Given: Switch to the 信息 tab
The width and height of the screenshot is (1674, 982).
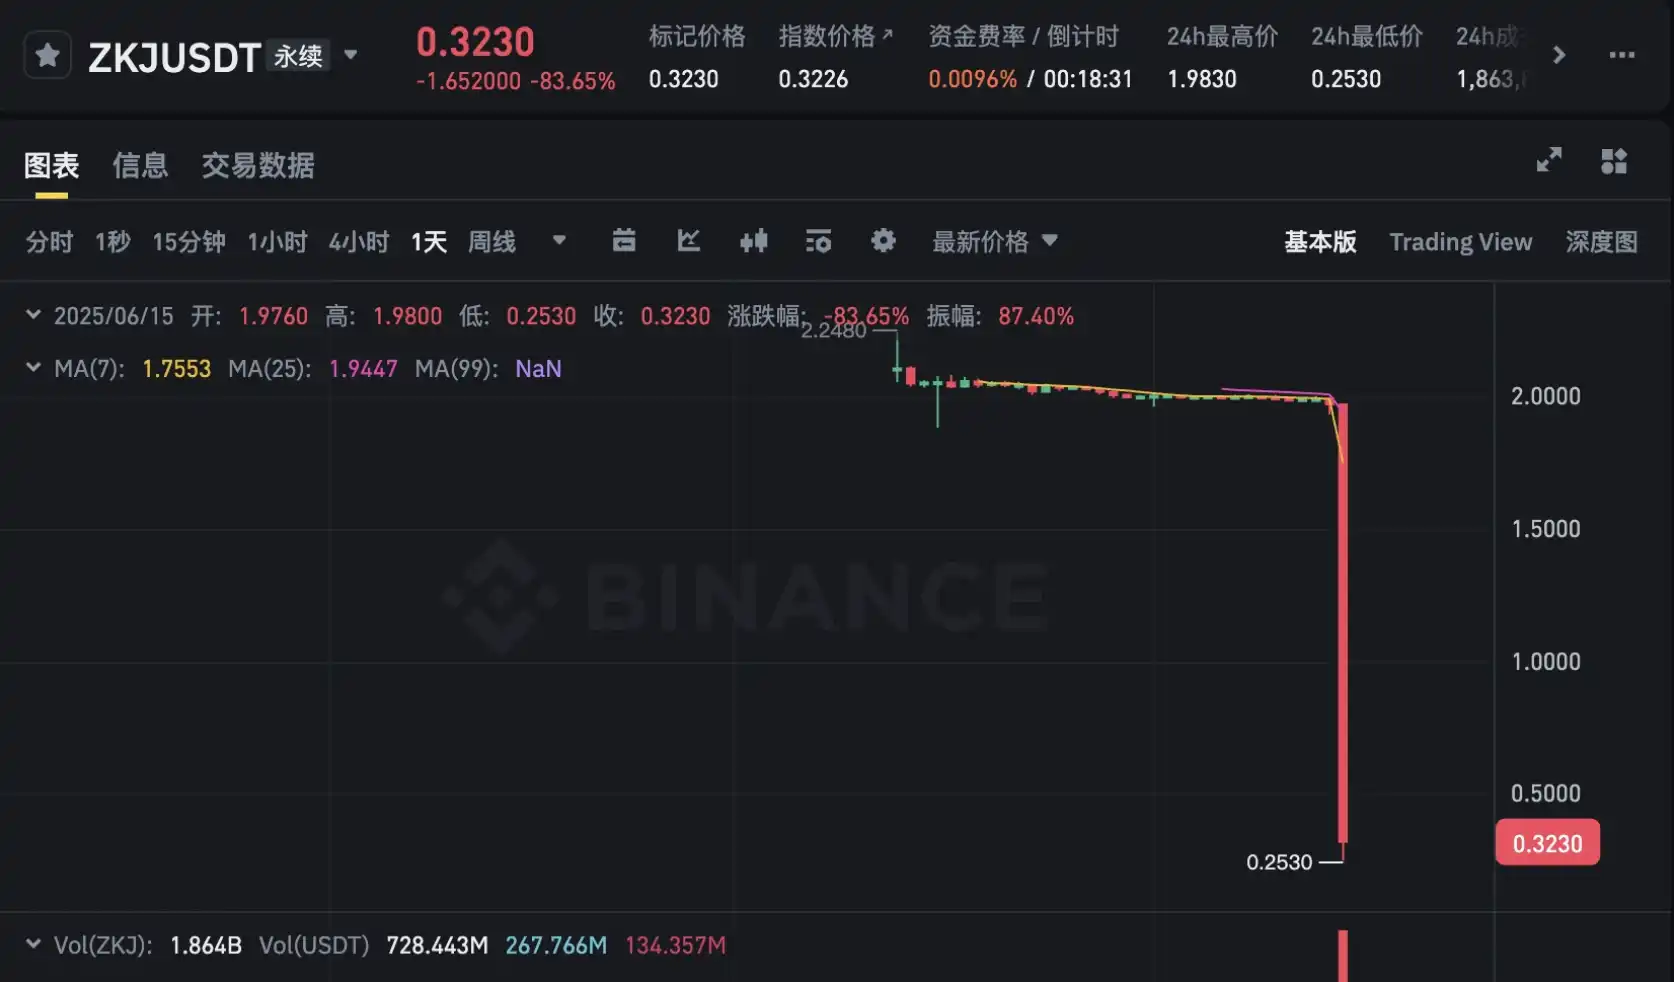Looking at the screenshot, I should (x=140, y=166).
